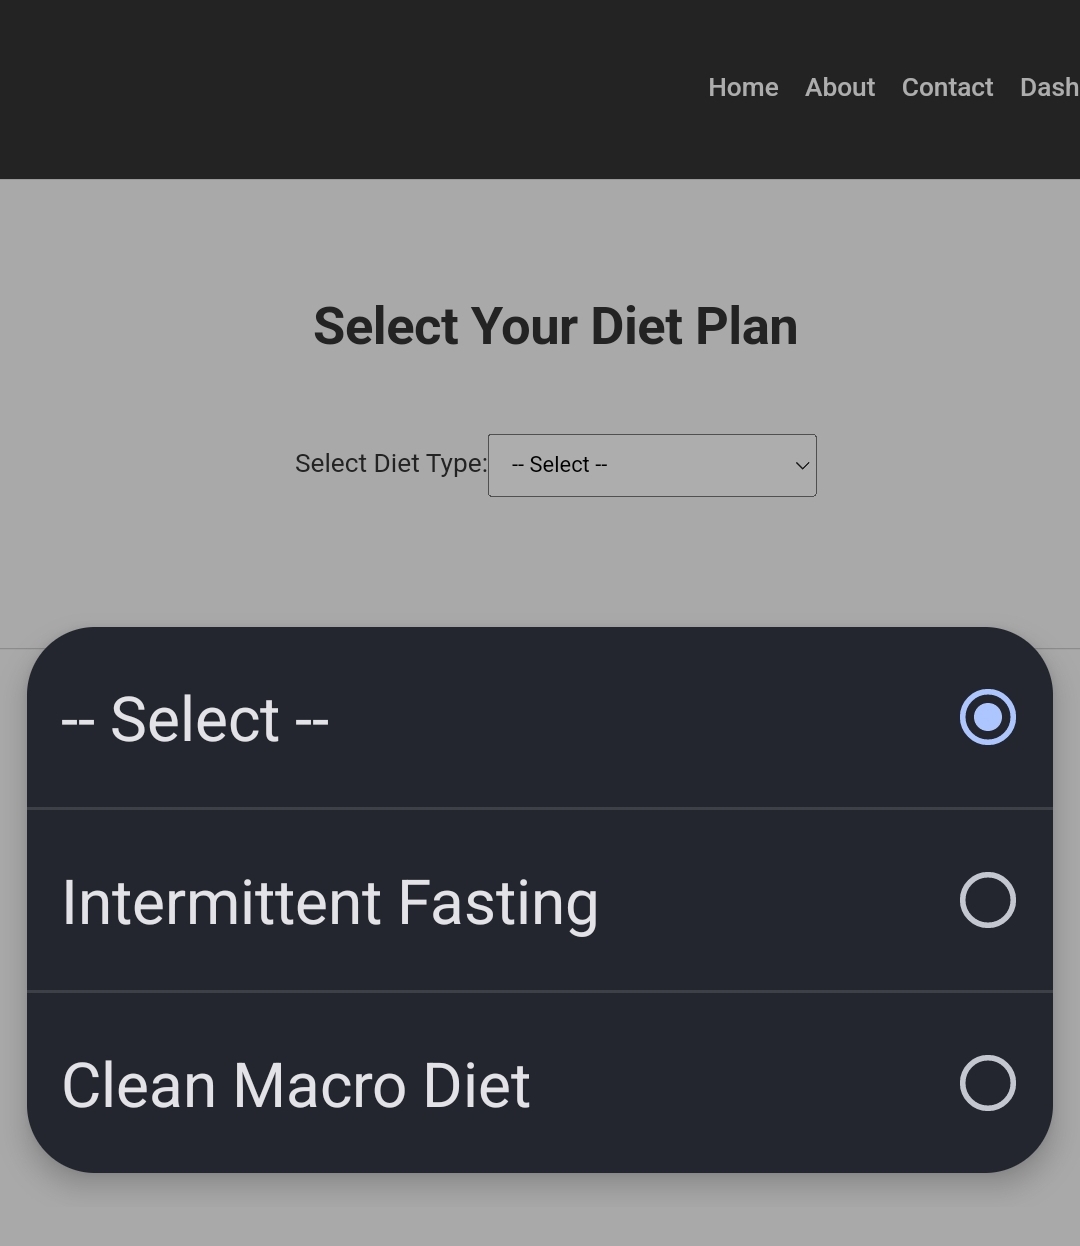This screenshot has width=1080, height=1246.
Task: Click the 'Select Diet Type:' label
Action: coord(390,464)
